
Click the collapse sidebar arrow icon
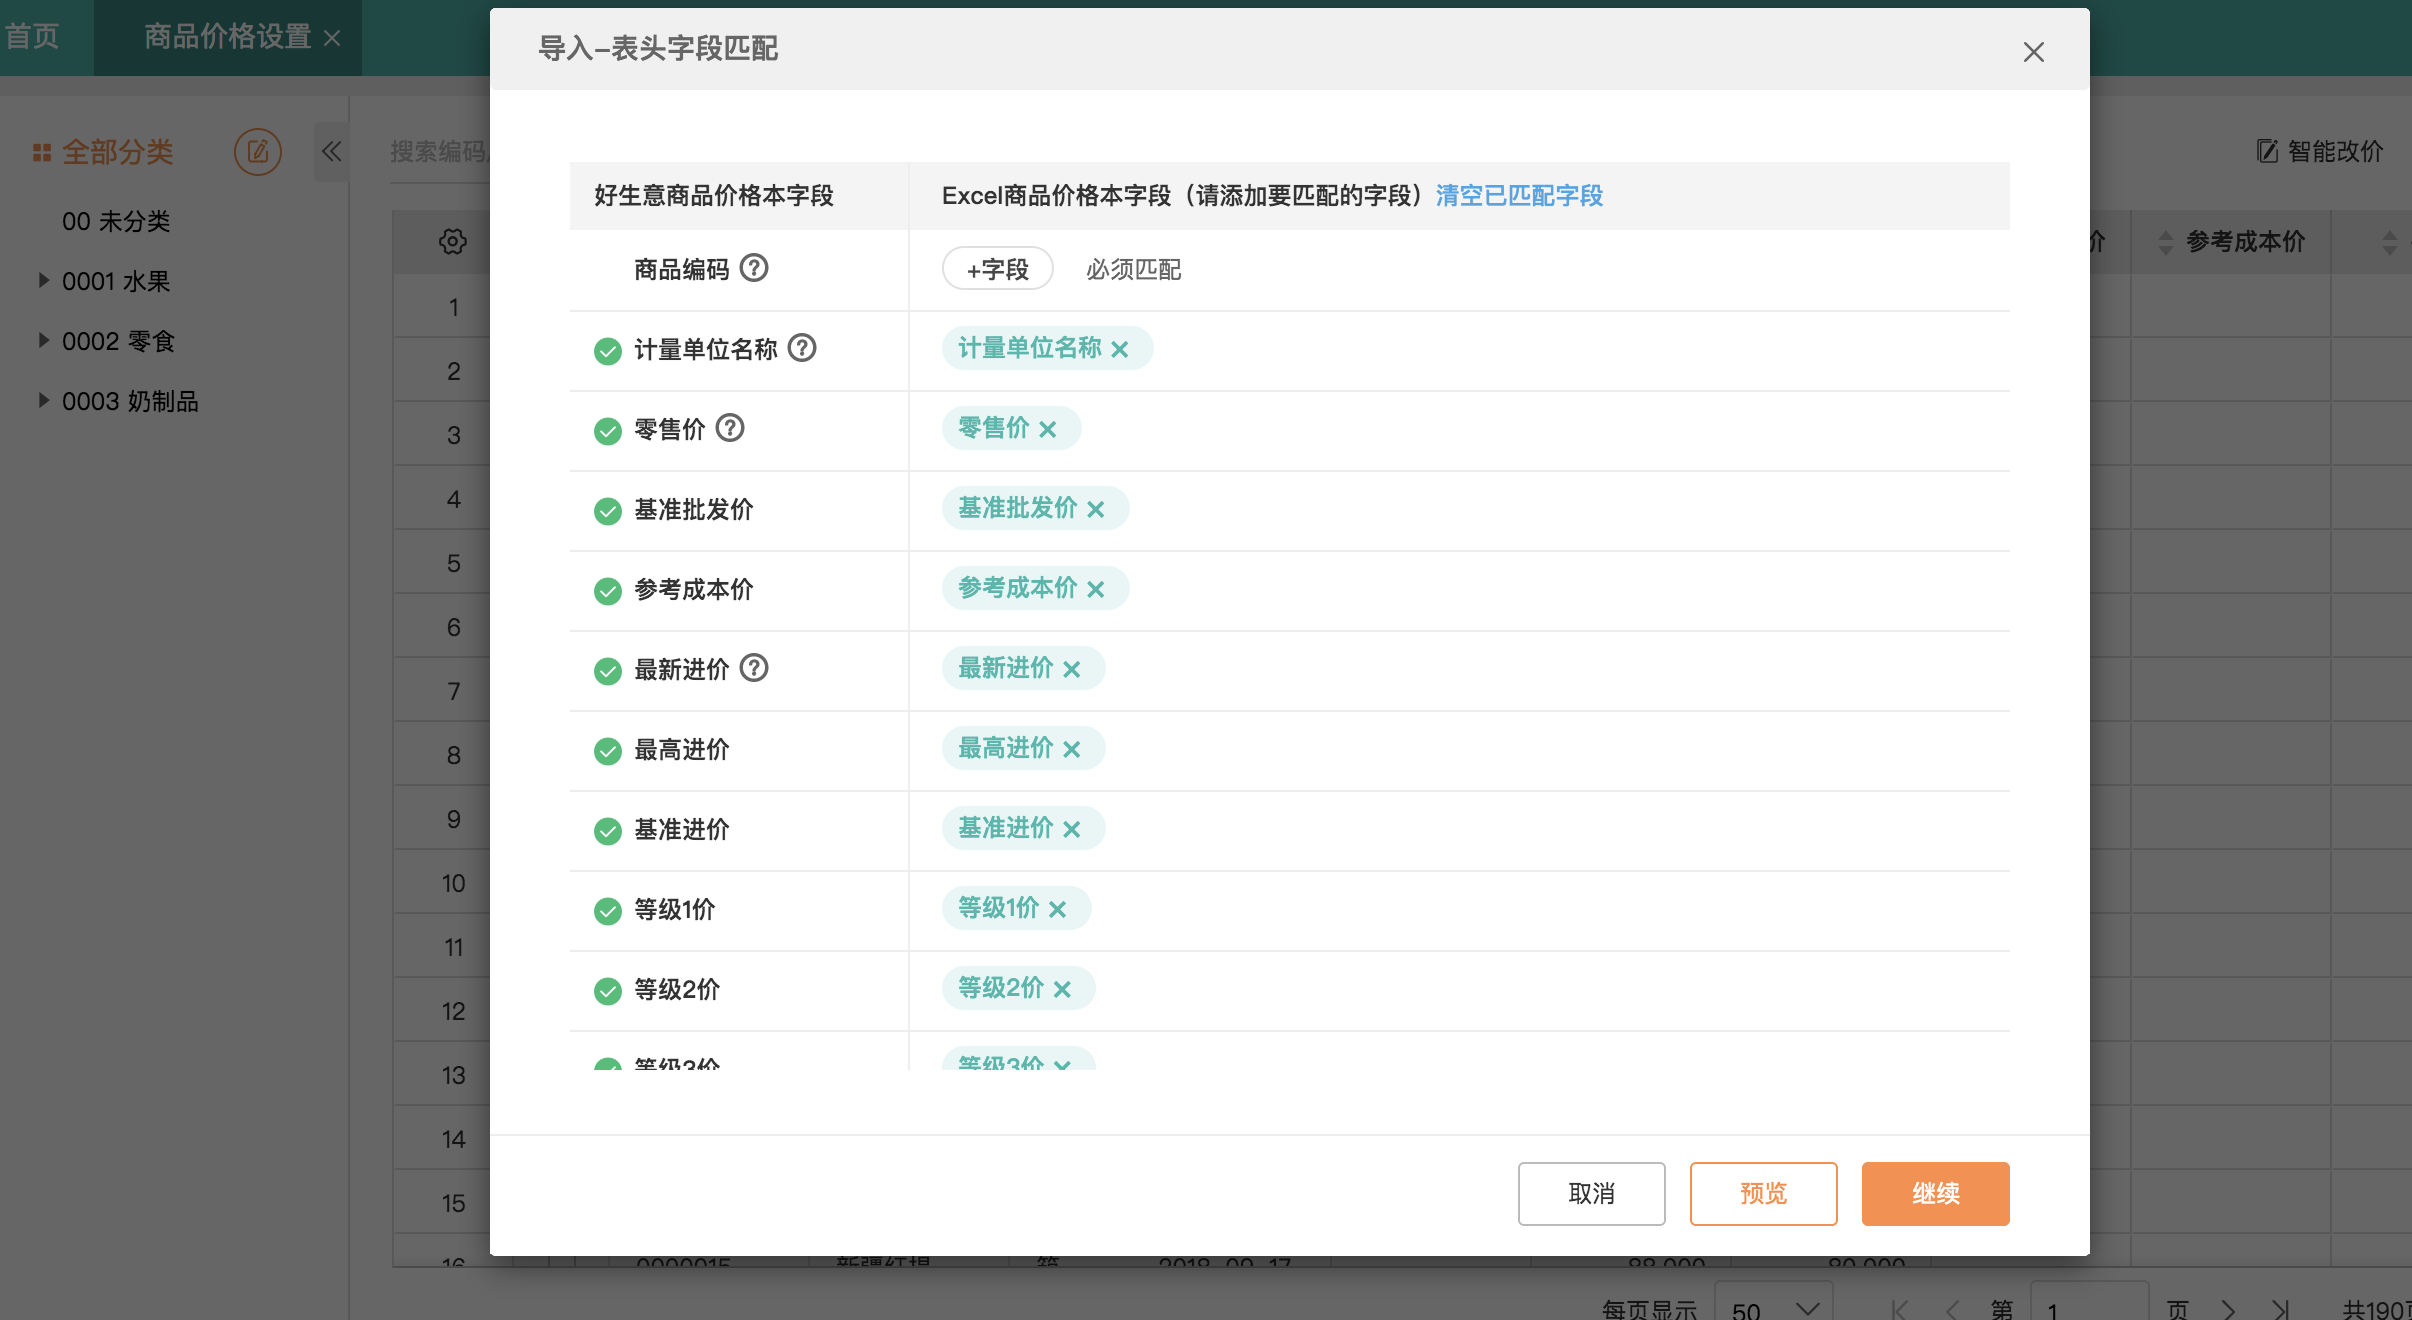pos(332,151)
